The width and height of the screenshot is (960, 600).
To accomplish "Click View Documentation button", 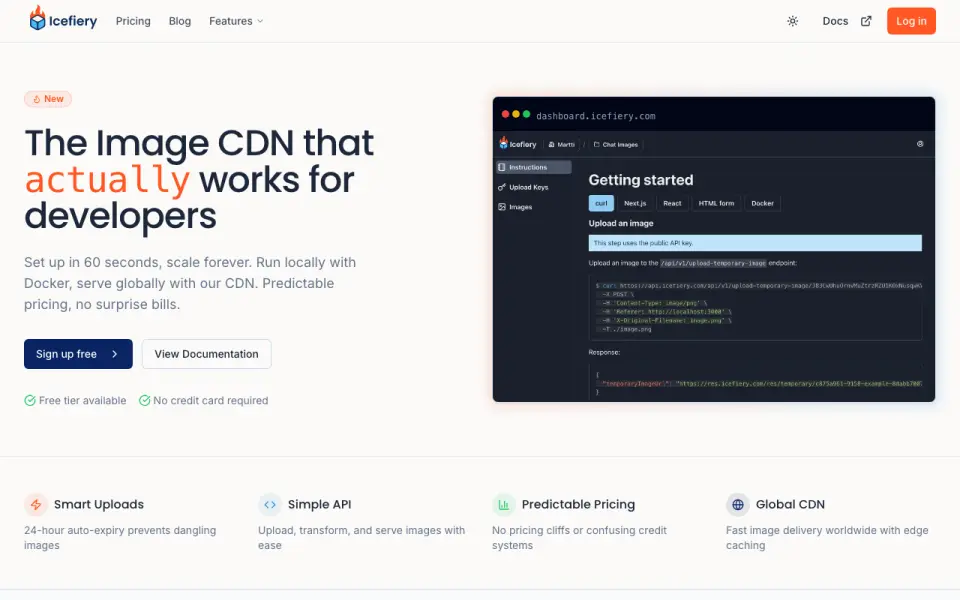I will (x=206, y=354).
